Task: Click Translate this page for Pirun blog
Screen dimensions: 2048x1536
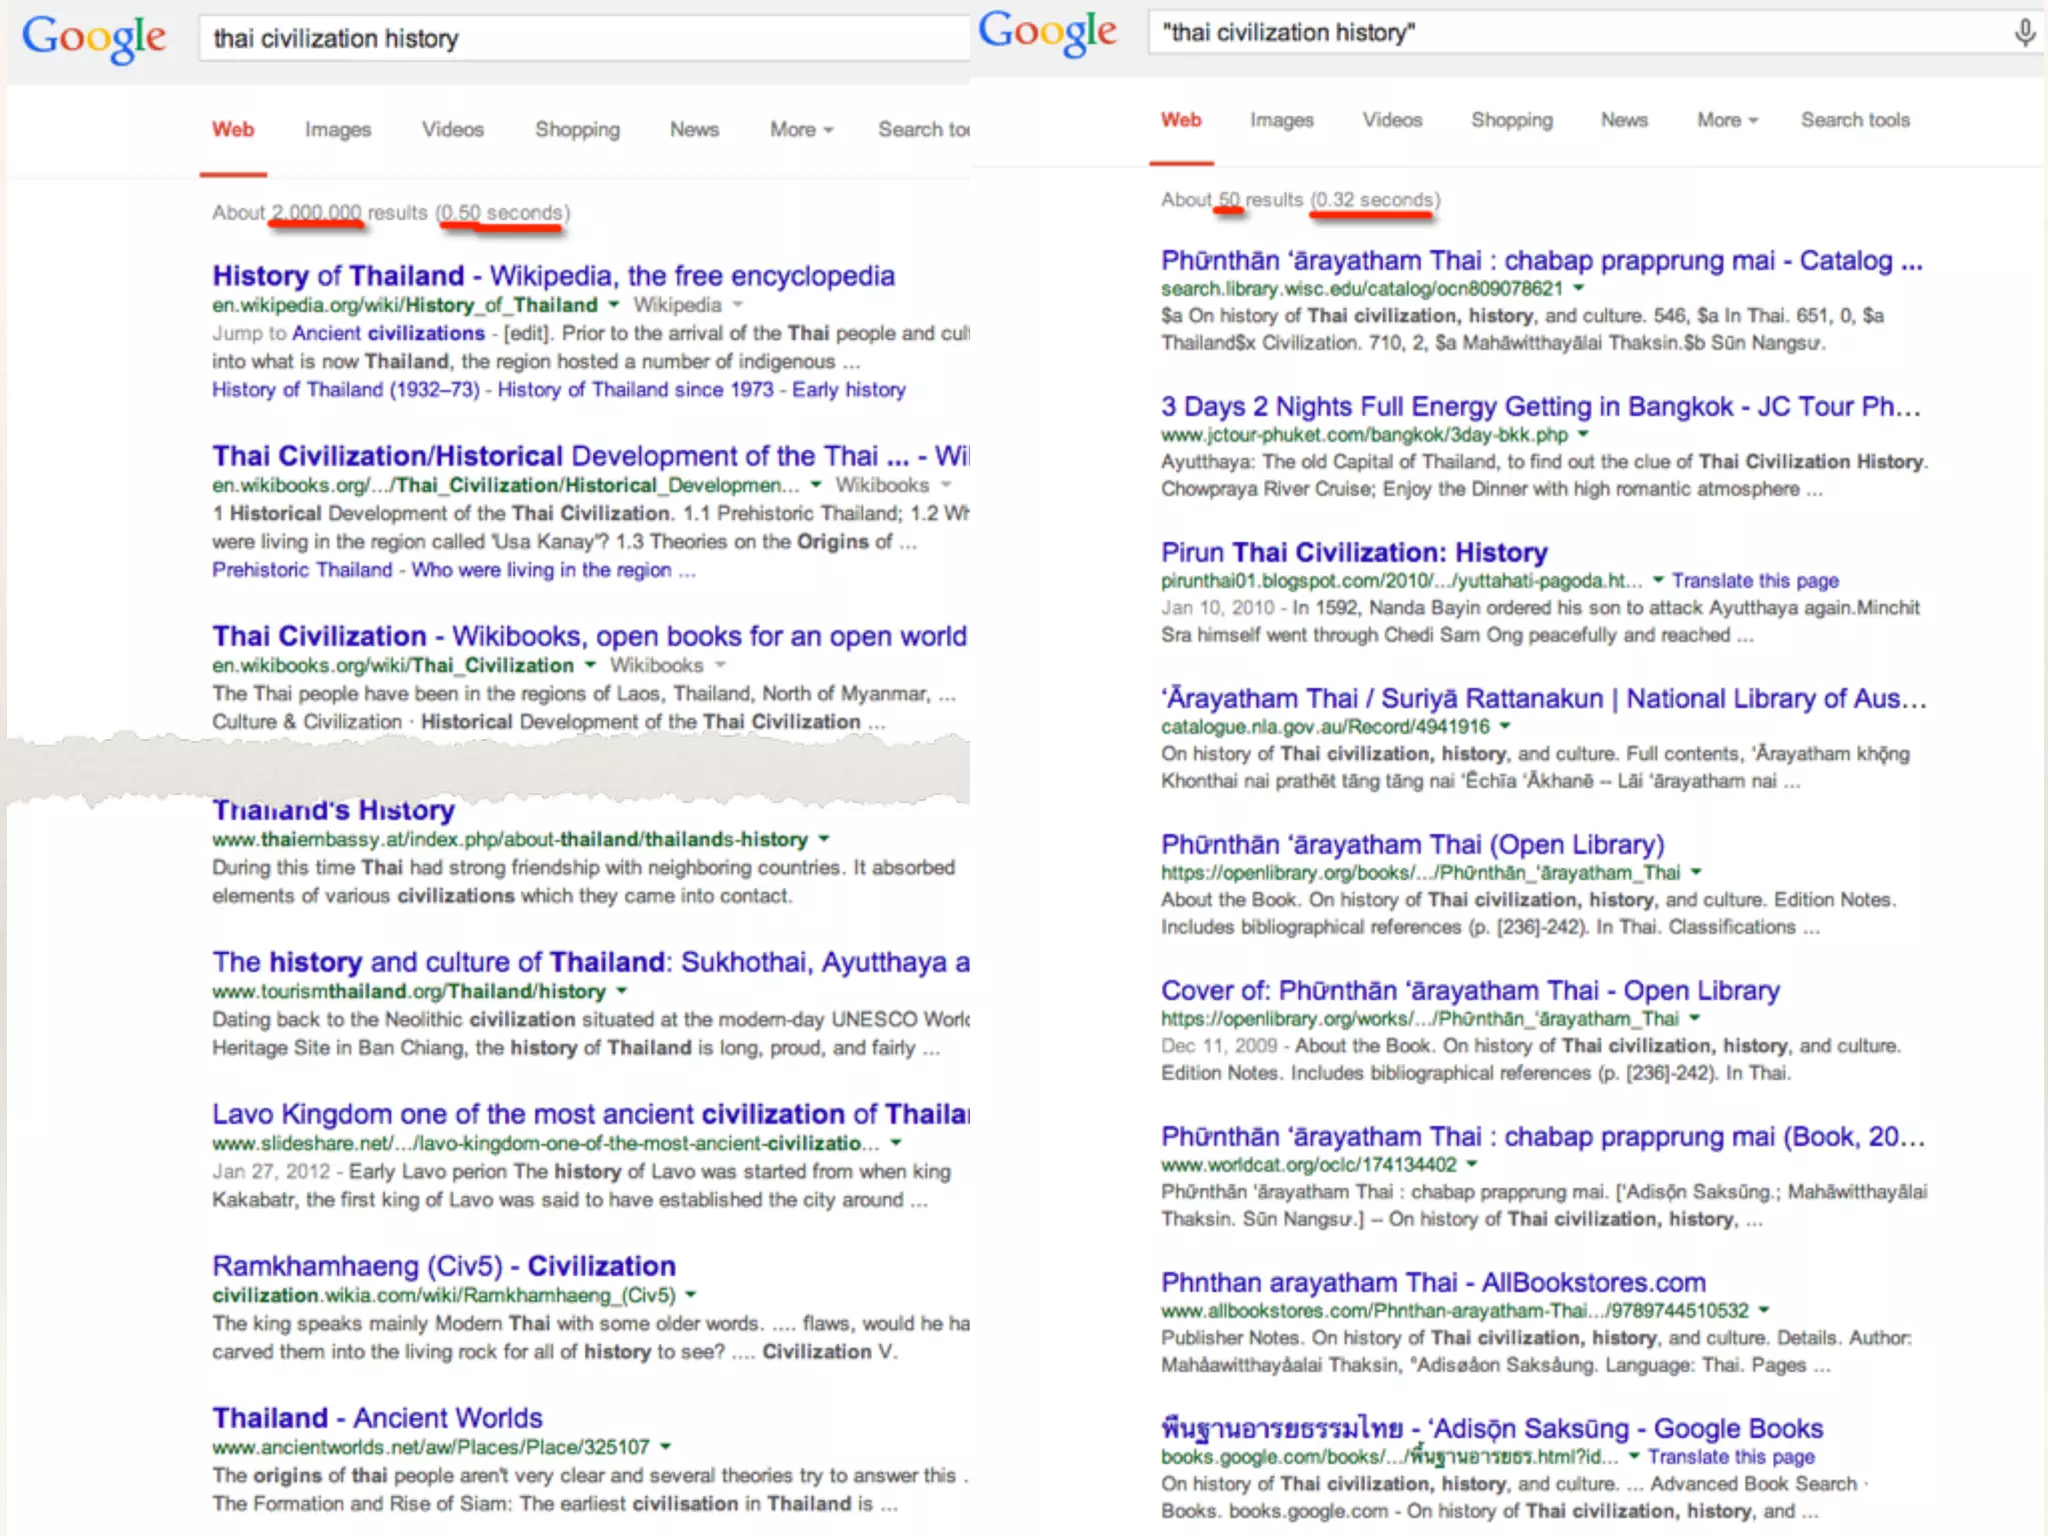Action: [x=1755, y=581]
